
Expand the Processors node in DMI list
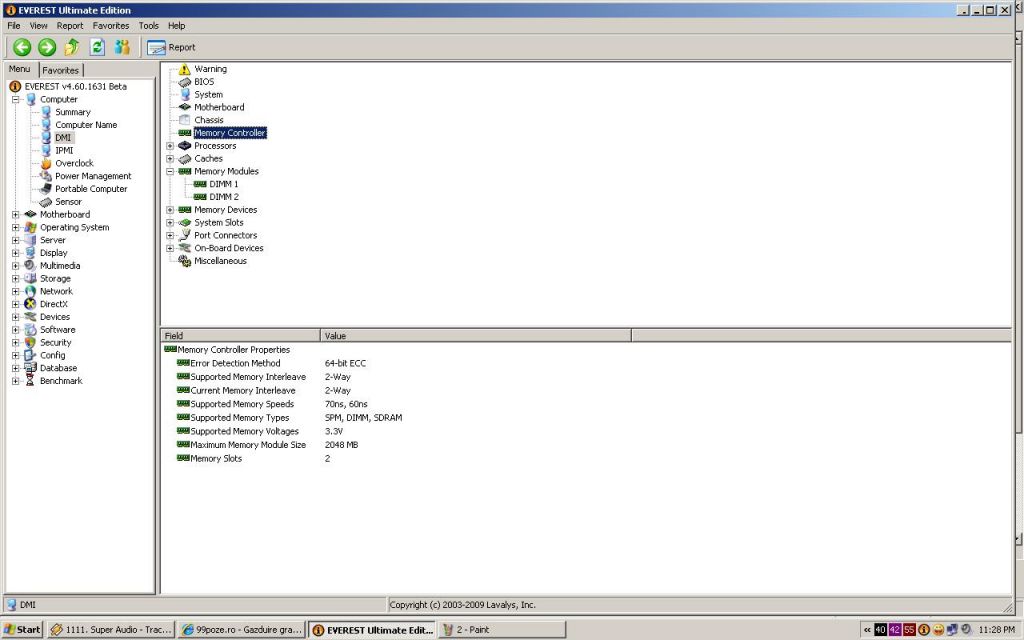coord(170,146)
